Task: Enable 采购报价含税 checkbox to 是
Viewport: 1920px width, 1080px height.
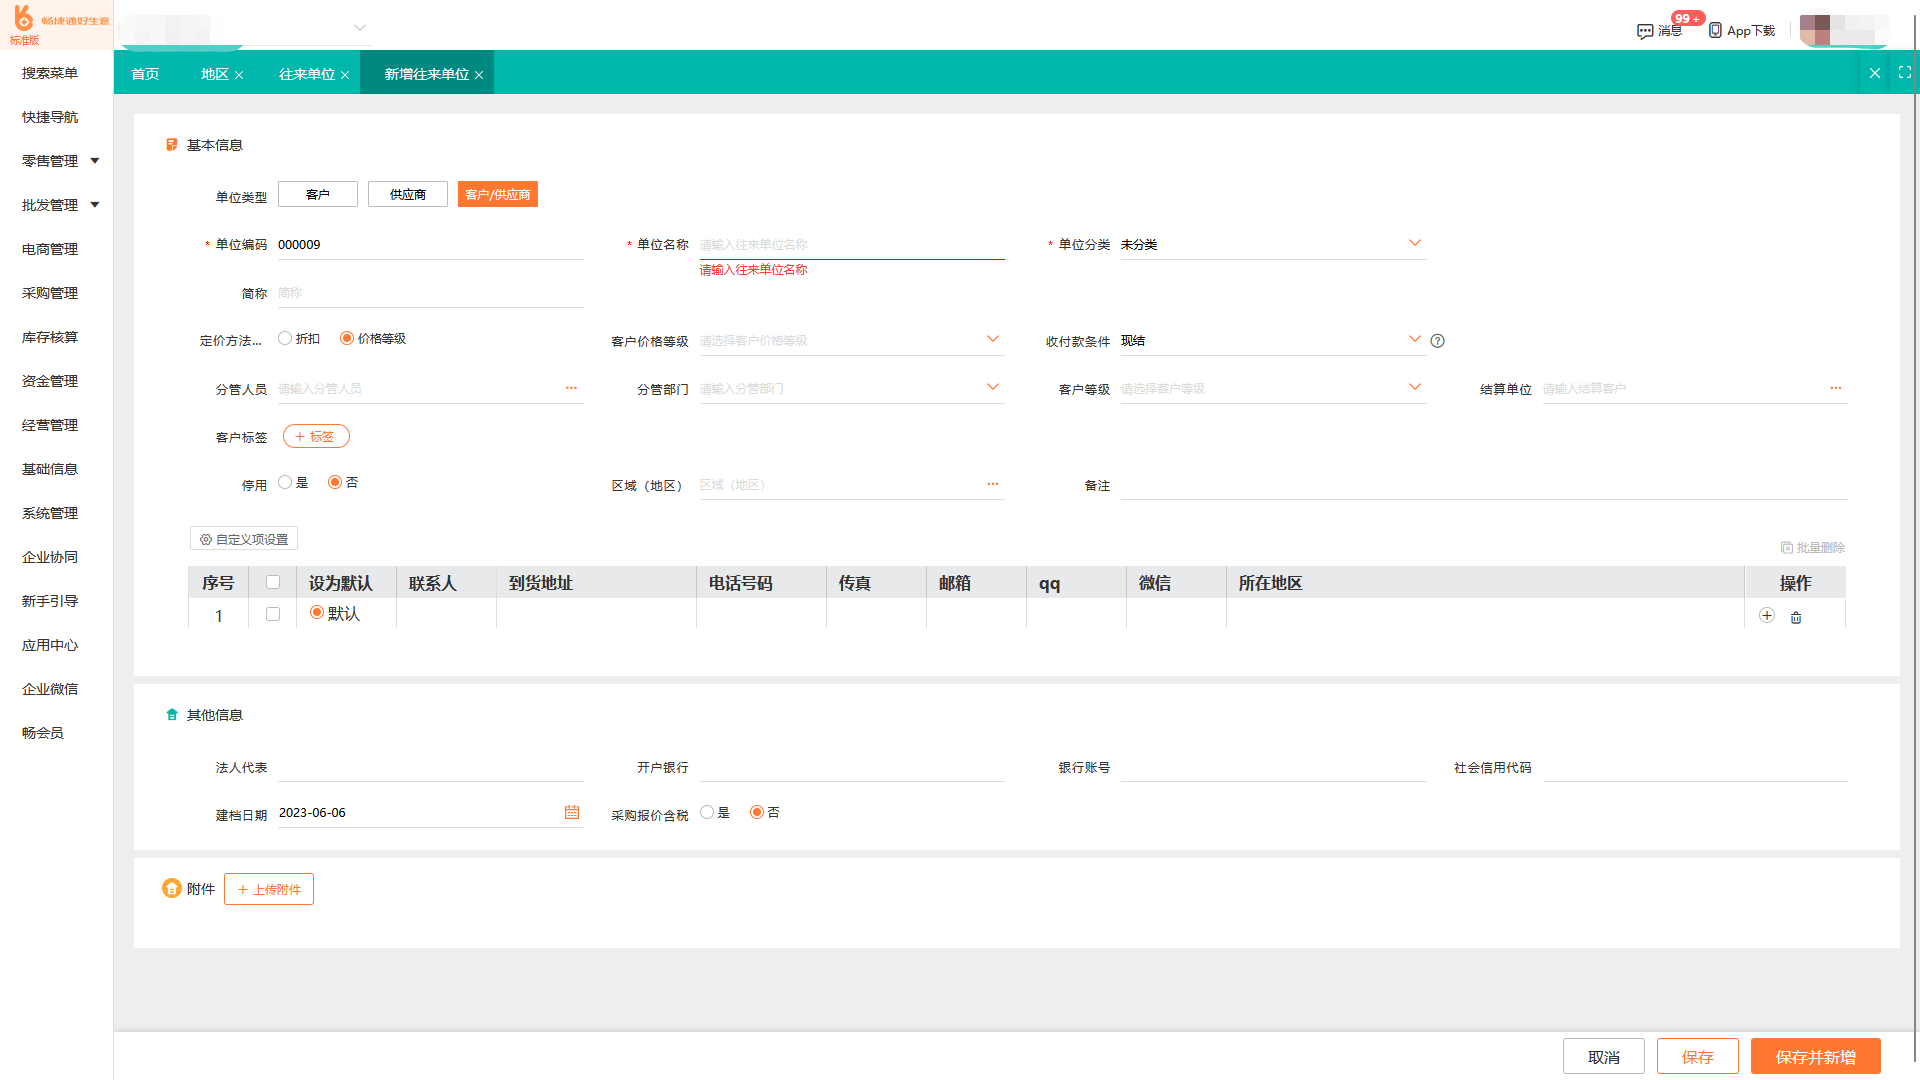Action: point(707,812)
